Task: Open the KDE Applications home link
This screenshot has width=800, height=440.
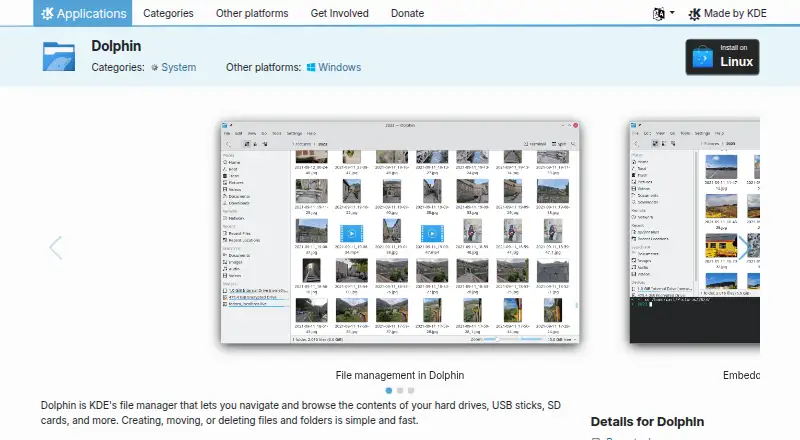Action: click(83, 13)
